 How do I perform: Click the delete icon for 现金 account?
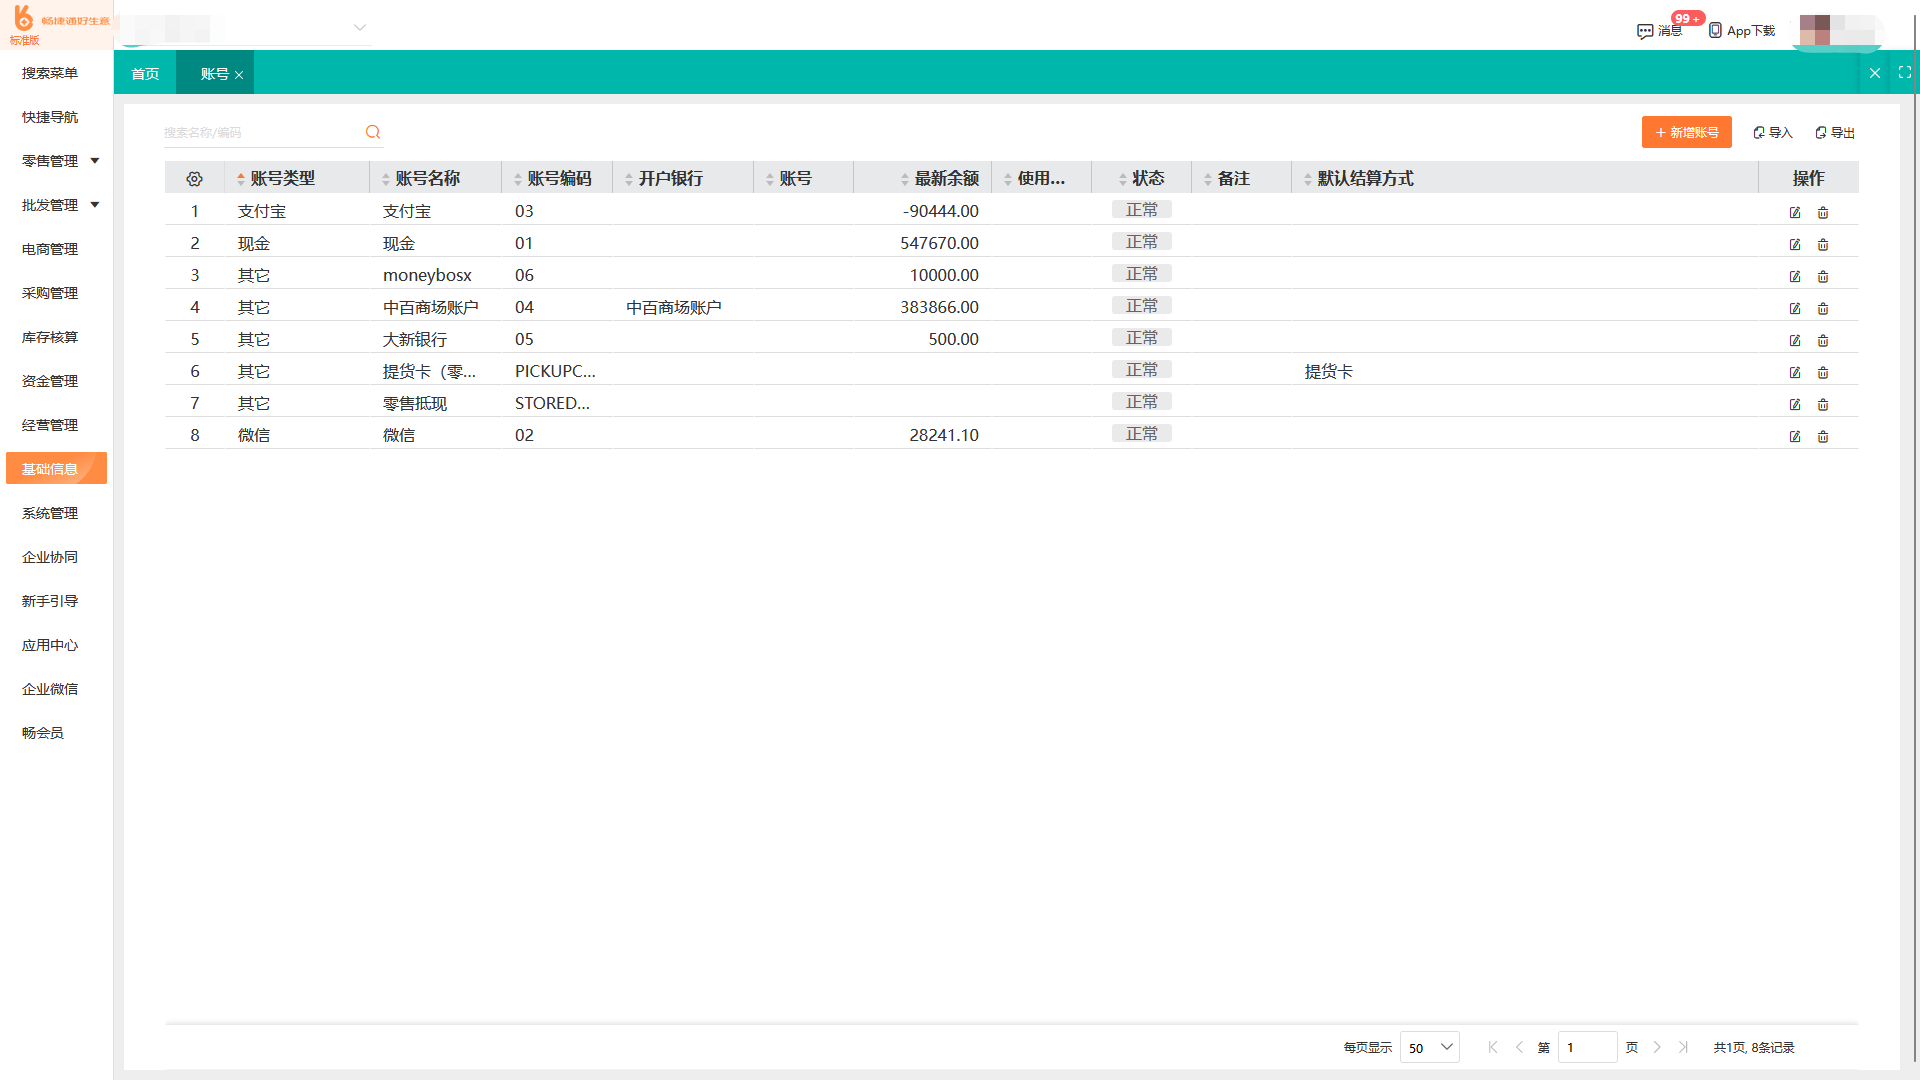point(1822,243)
